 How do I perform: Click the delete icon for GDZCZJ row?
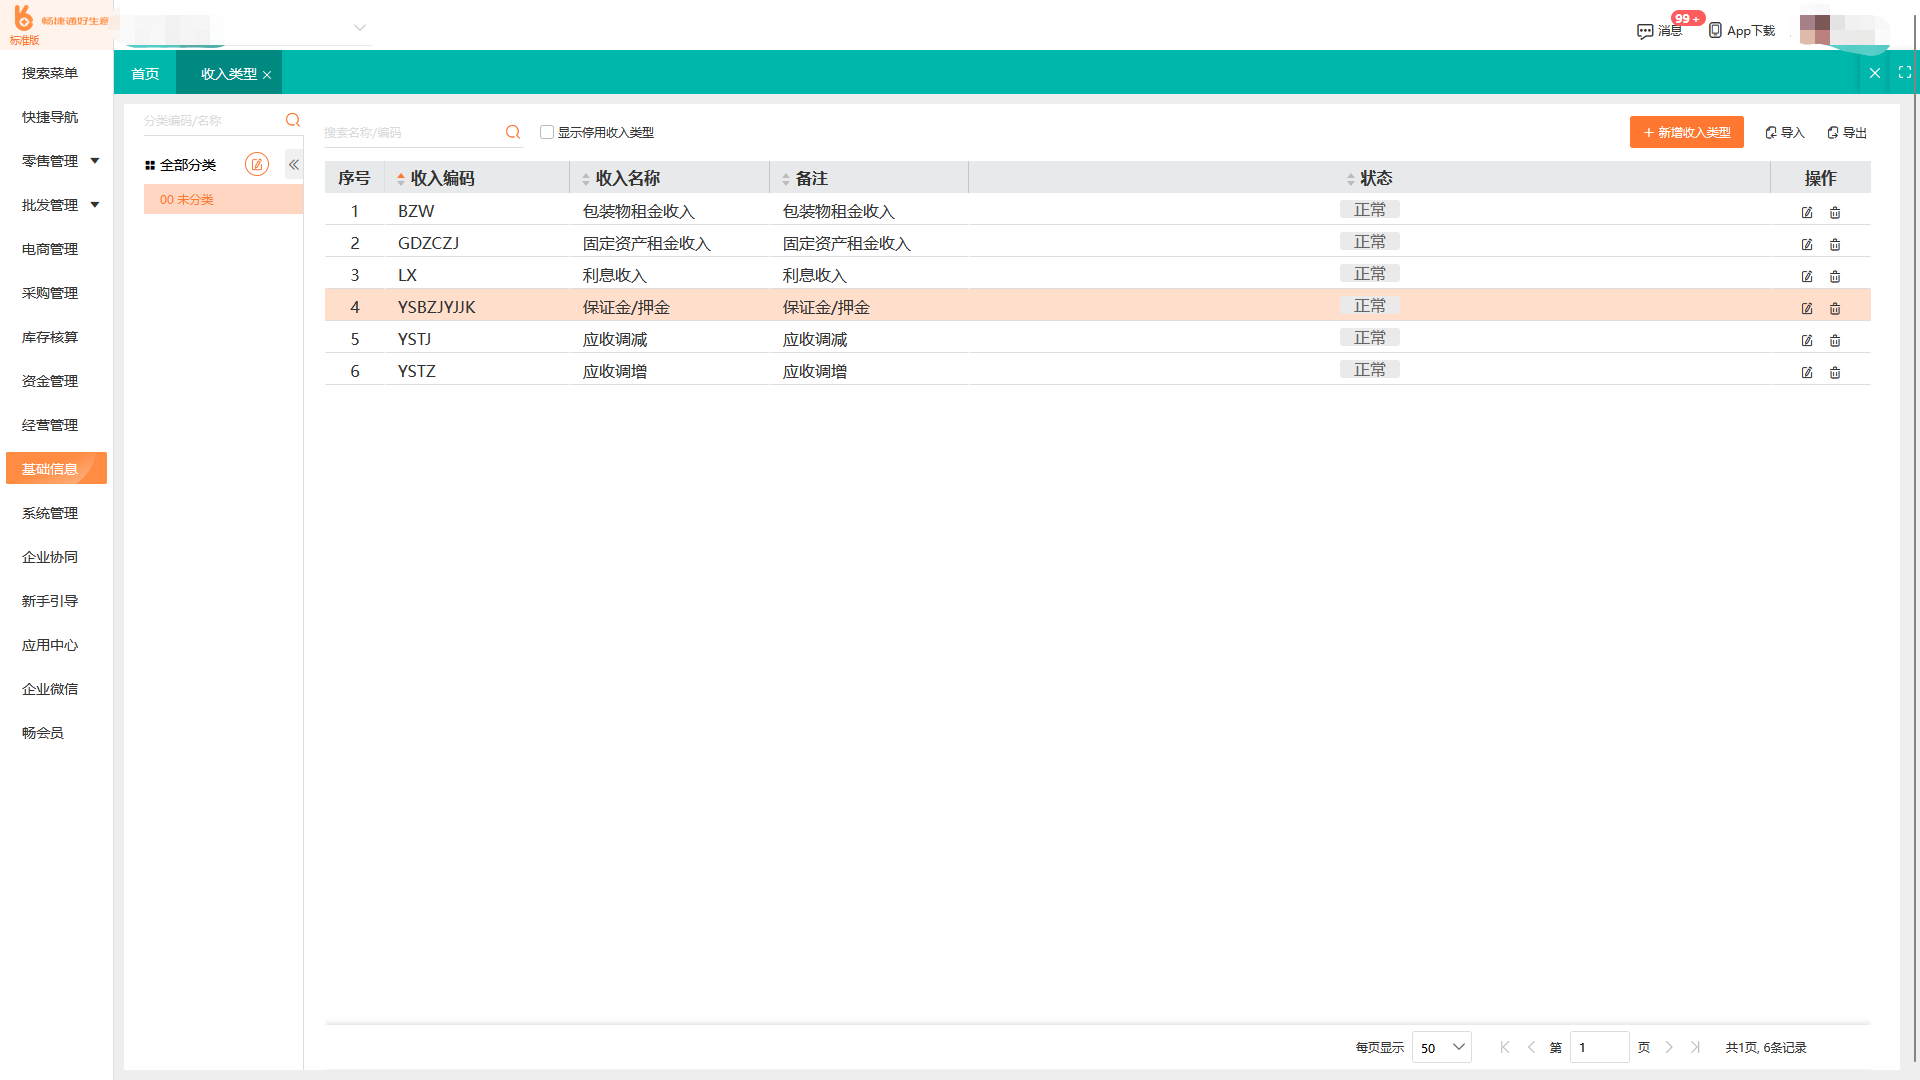1836,243
